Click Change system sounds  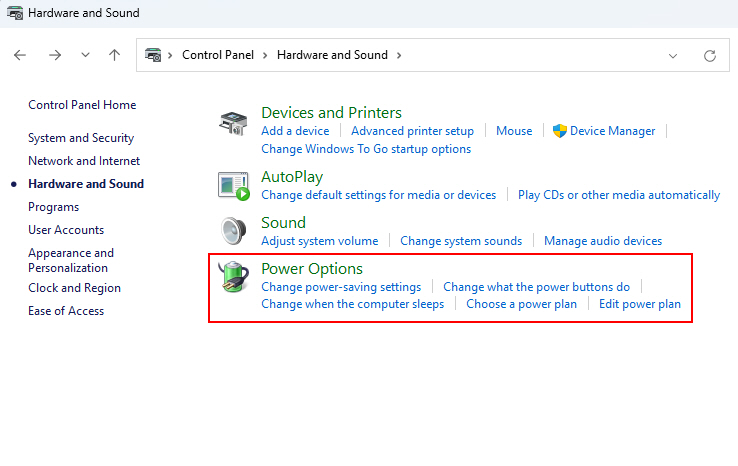(461, 241)
